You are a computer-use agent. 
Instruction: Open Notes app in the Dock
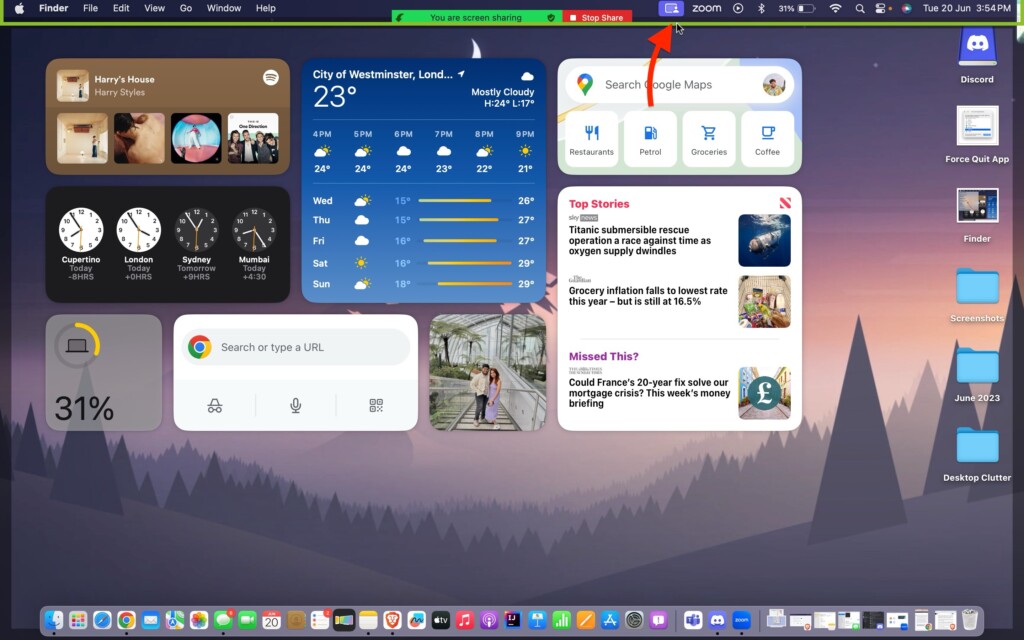coord(368,620)
